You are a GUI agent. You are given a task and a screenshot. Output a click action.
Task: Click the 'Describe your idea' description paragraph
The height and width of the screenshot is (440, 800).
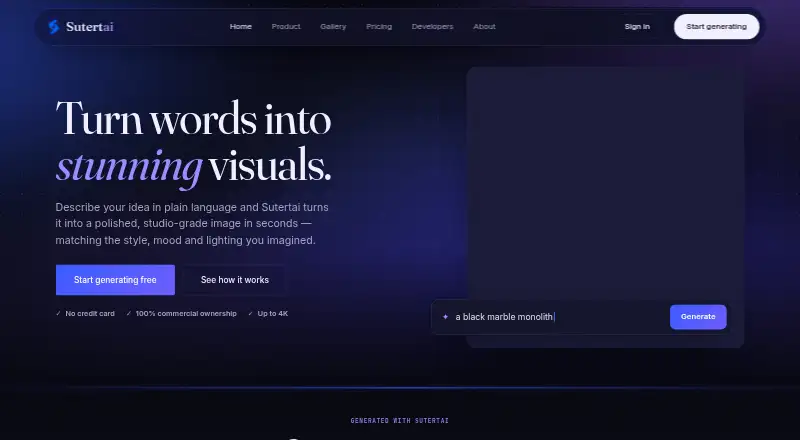pos(192,224)
